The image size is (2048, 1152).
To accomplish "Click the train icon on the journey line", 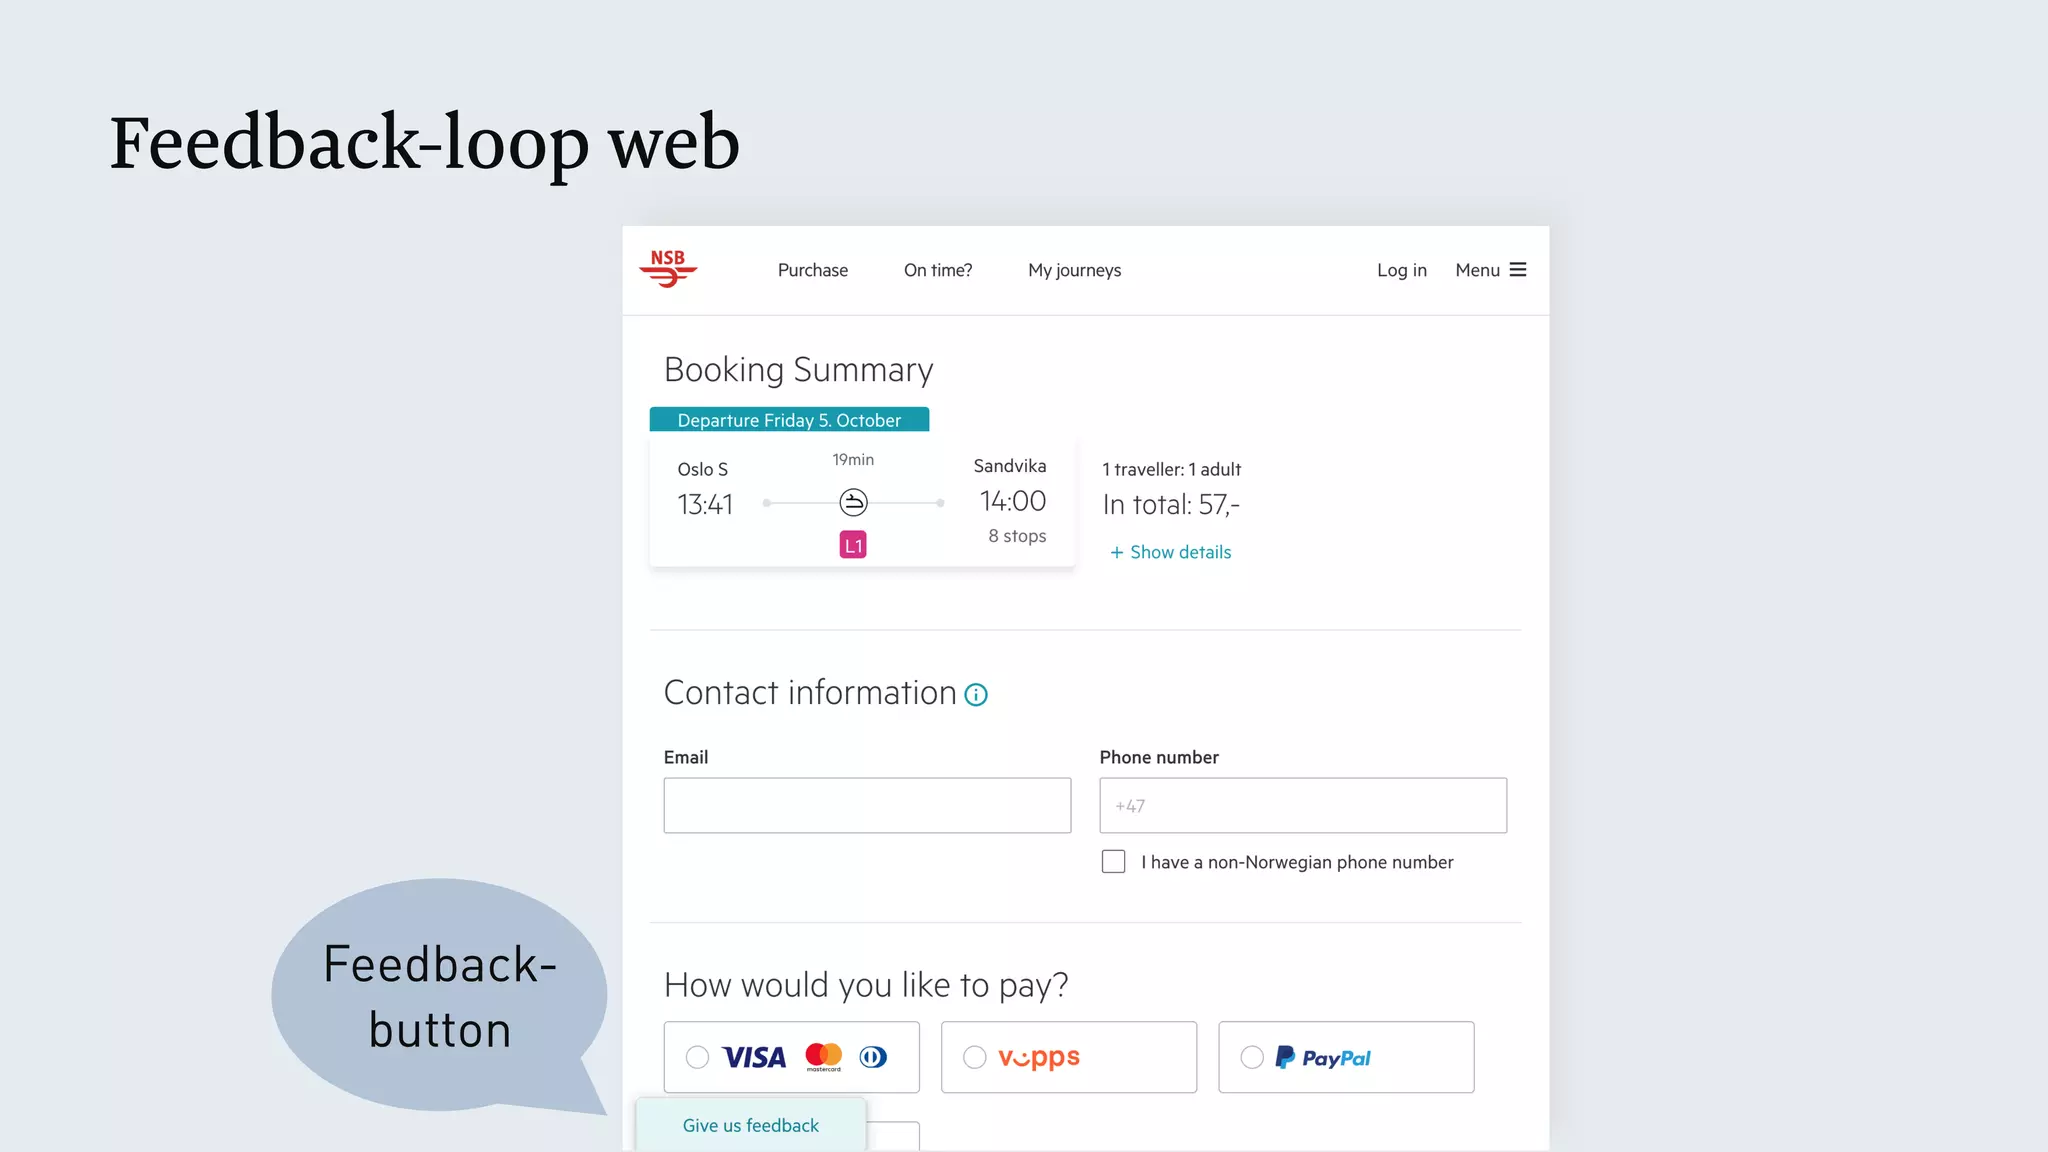I will (x=852, y=502).
